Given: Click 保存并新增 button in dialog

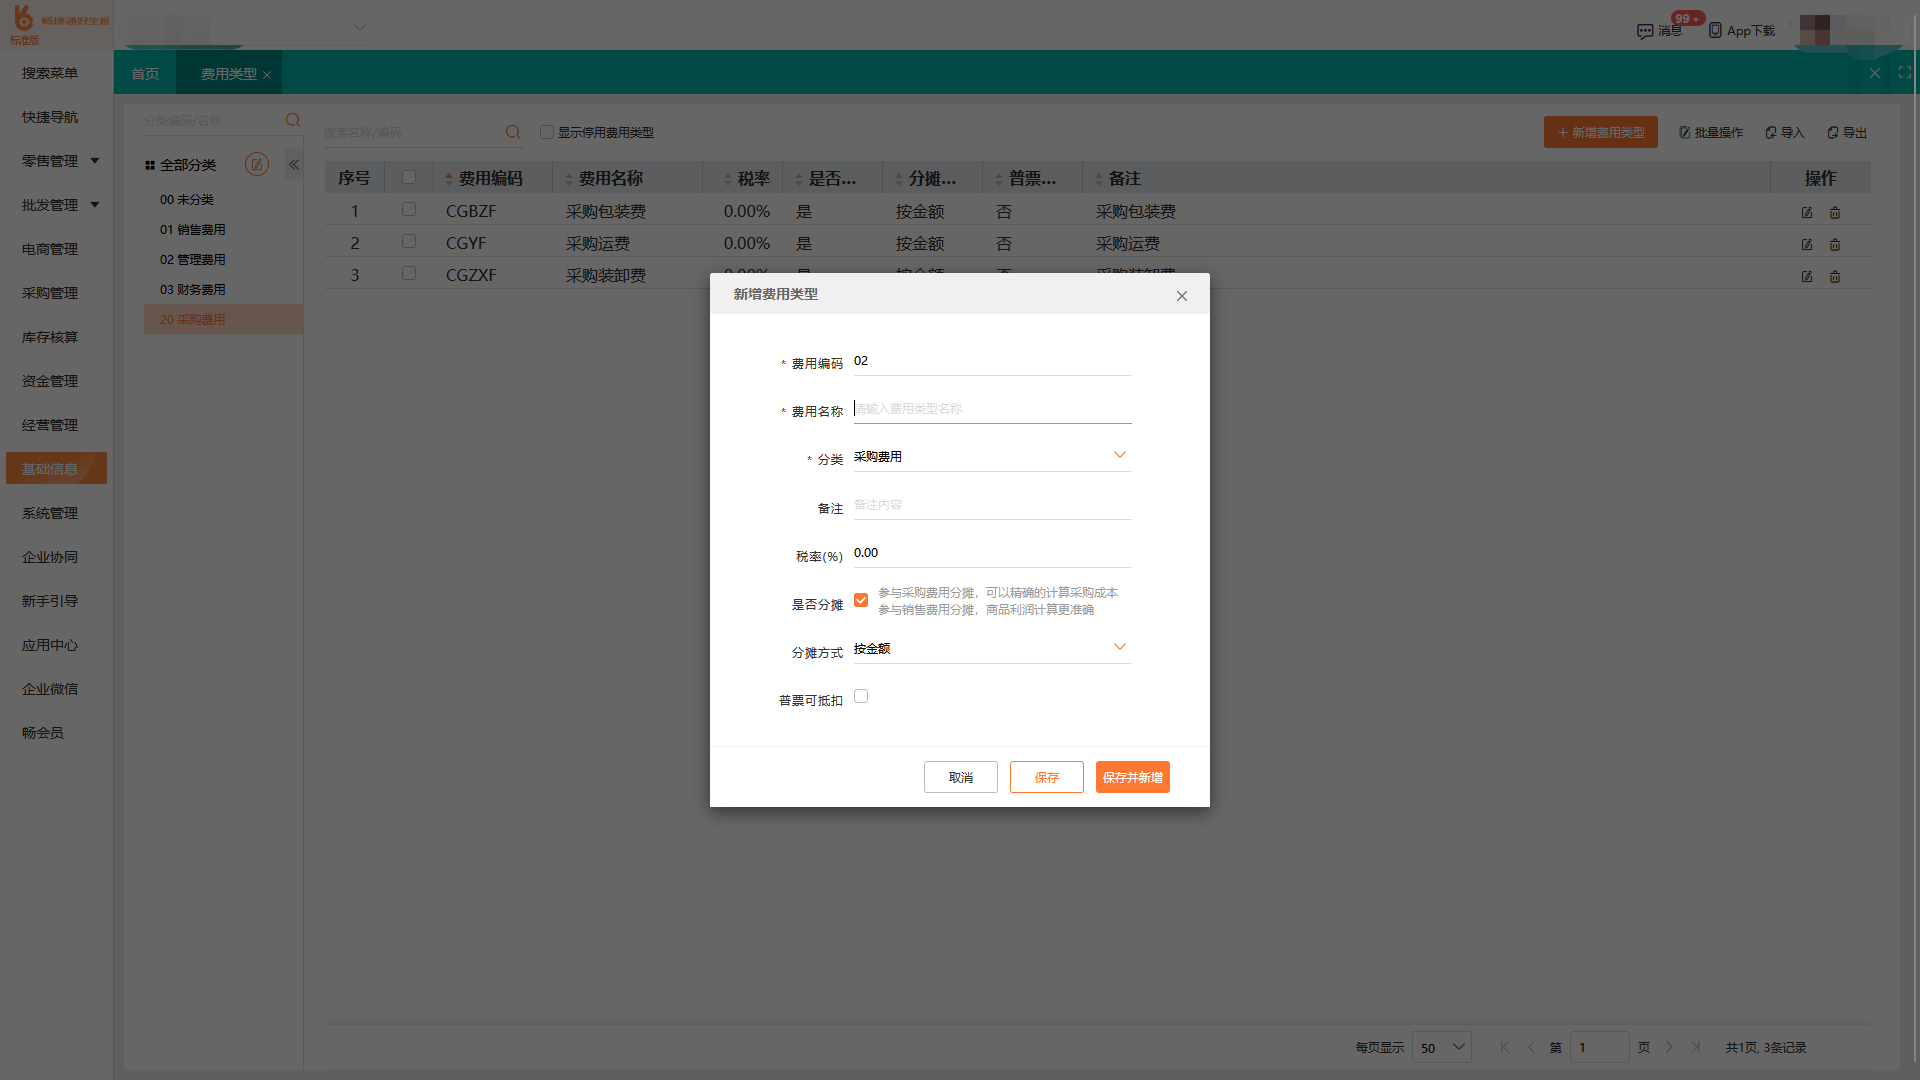Looking at the screenshot, I should (x=1130, y=777).
